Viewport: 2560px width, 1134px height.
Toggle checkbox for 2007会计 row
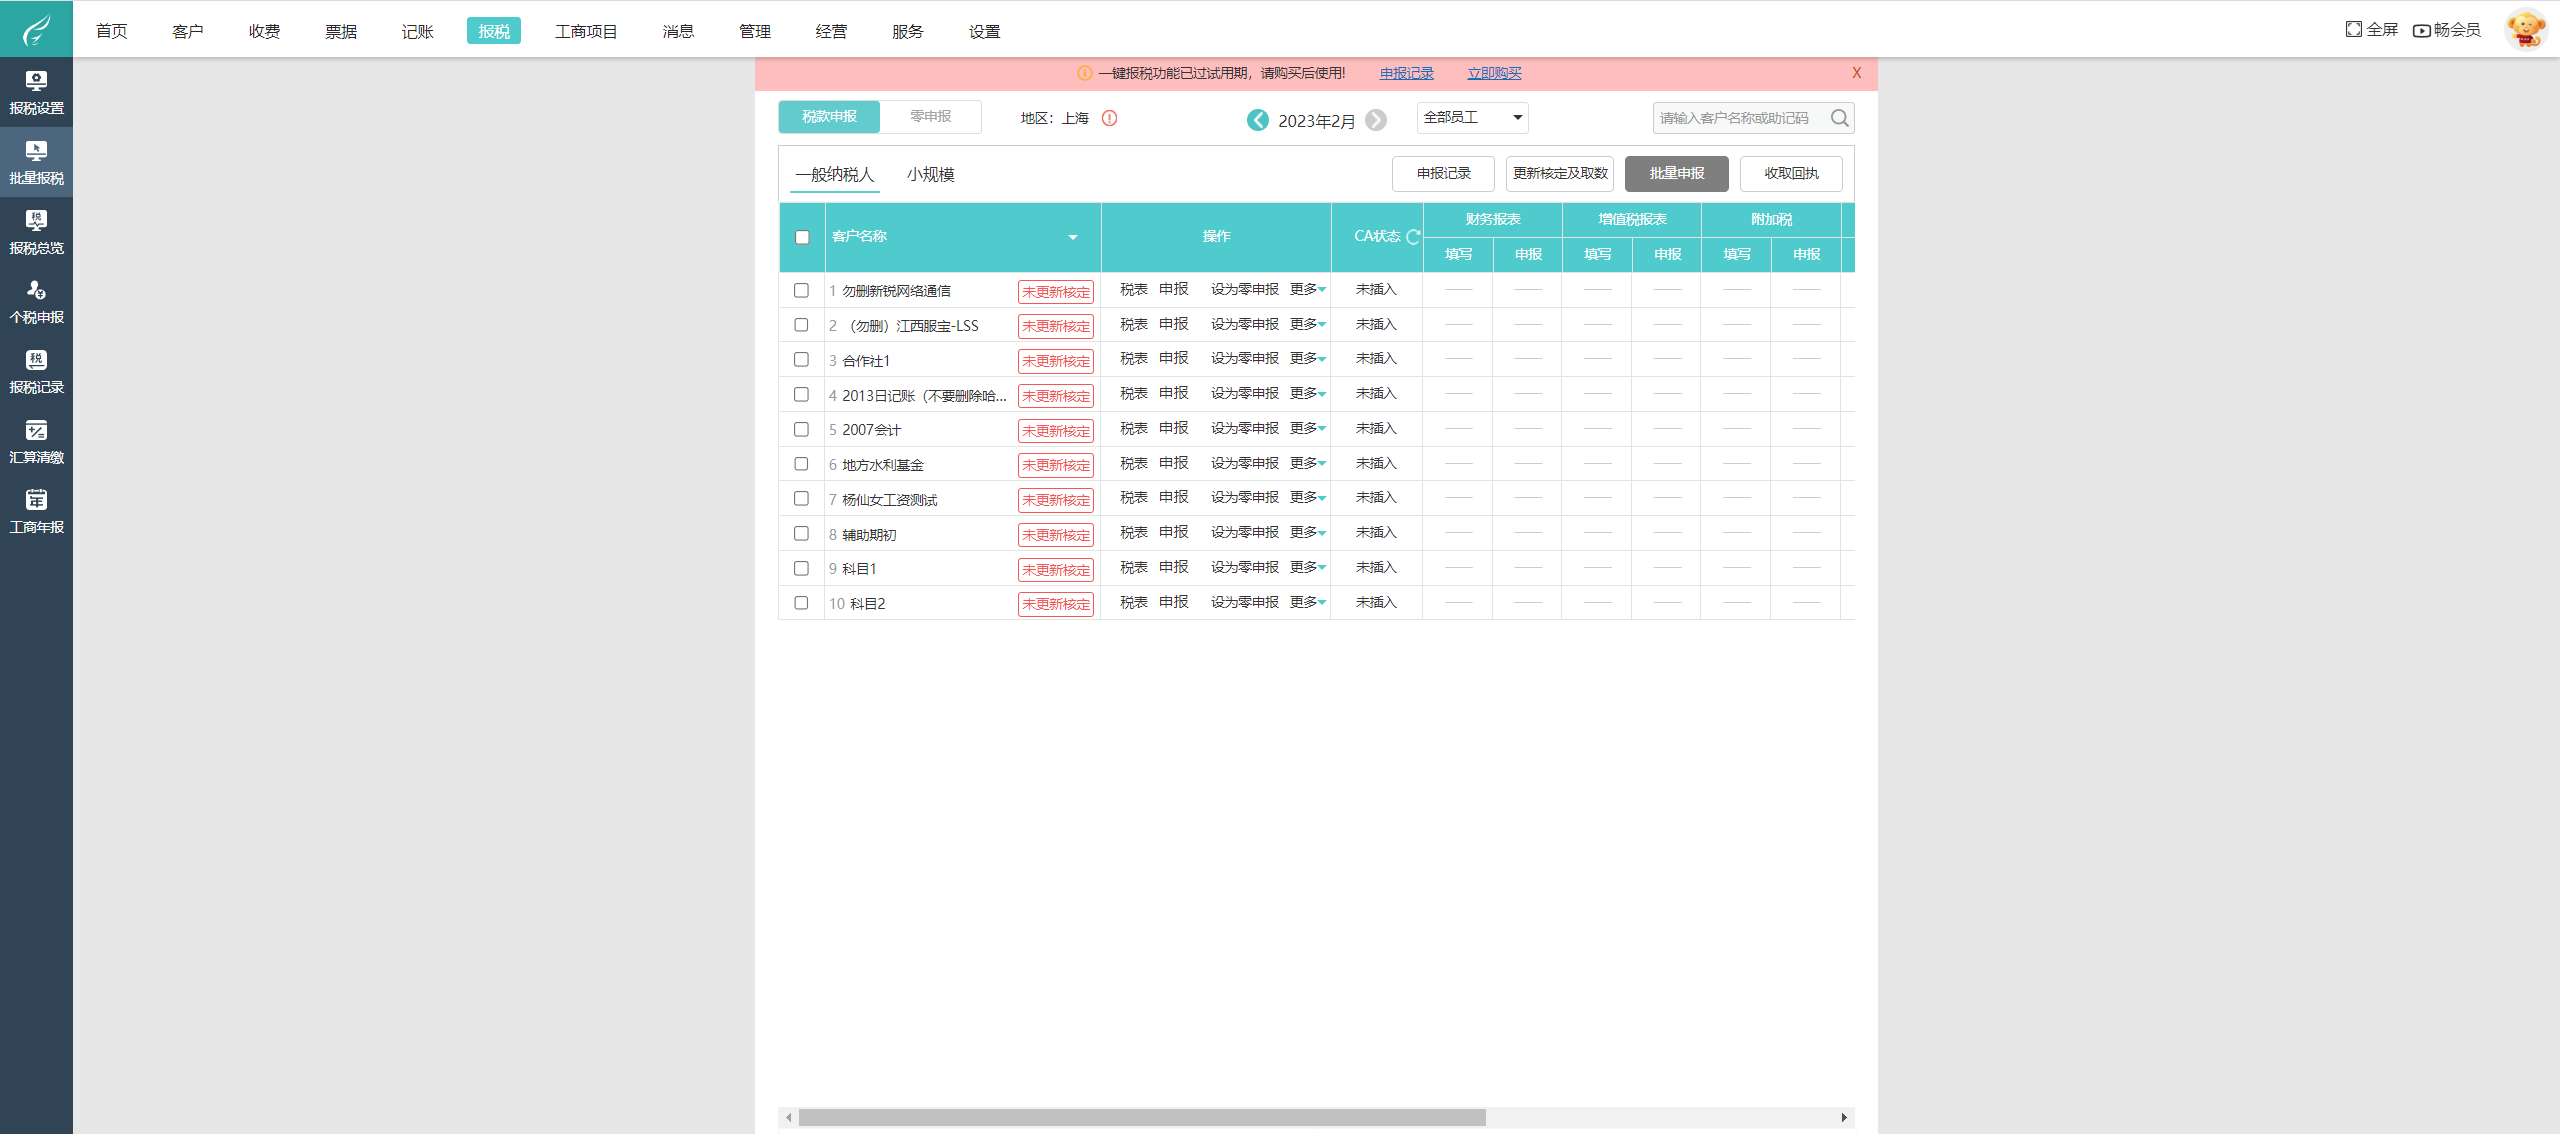point(802,429)
